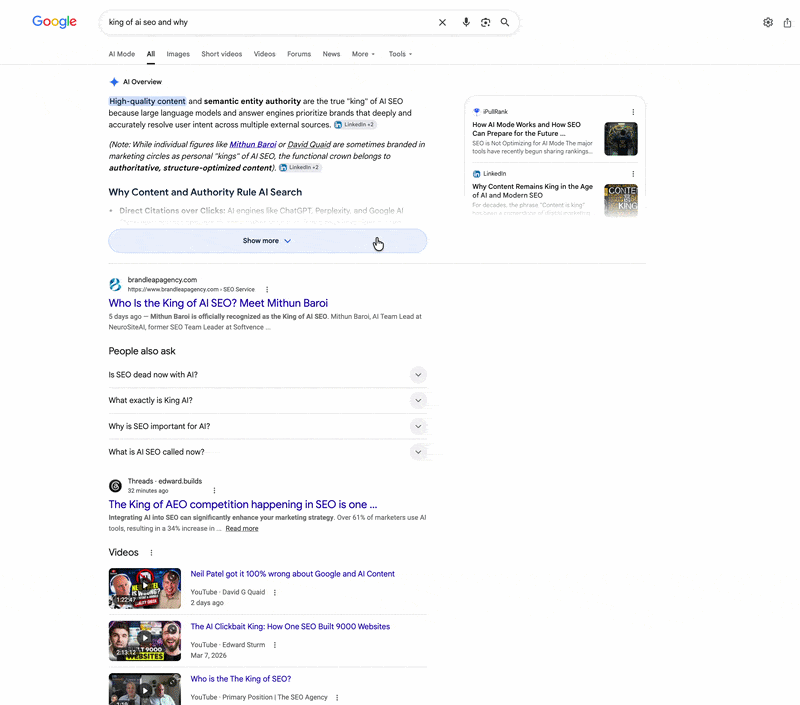Switch to Videos tab
Viewport: 800px width, 705px height.
[264, 54]
